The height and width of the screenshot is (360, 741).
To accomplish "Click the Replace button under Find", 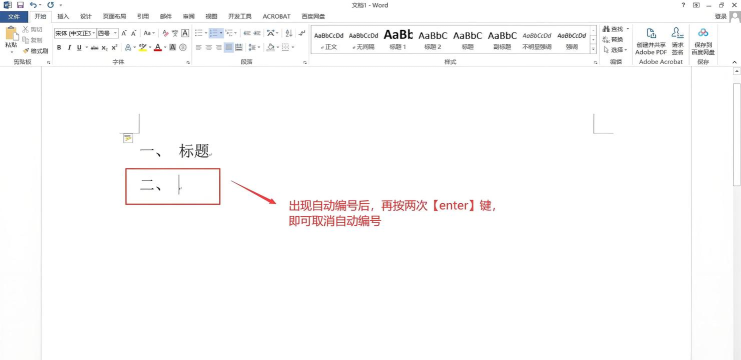I will [x=613, y=40].
